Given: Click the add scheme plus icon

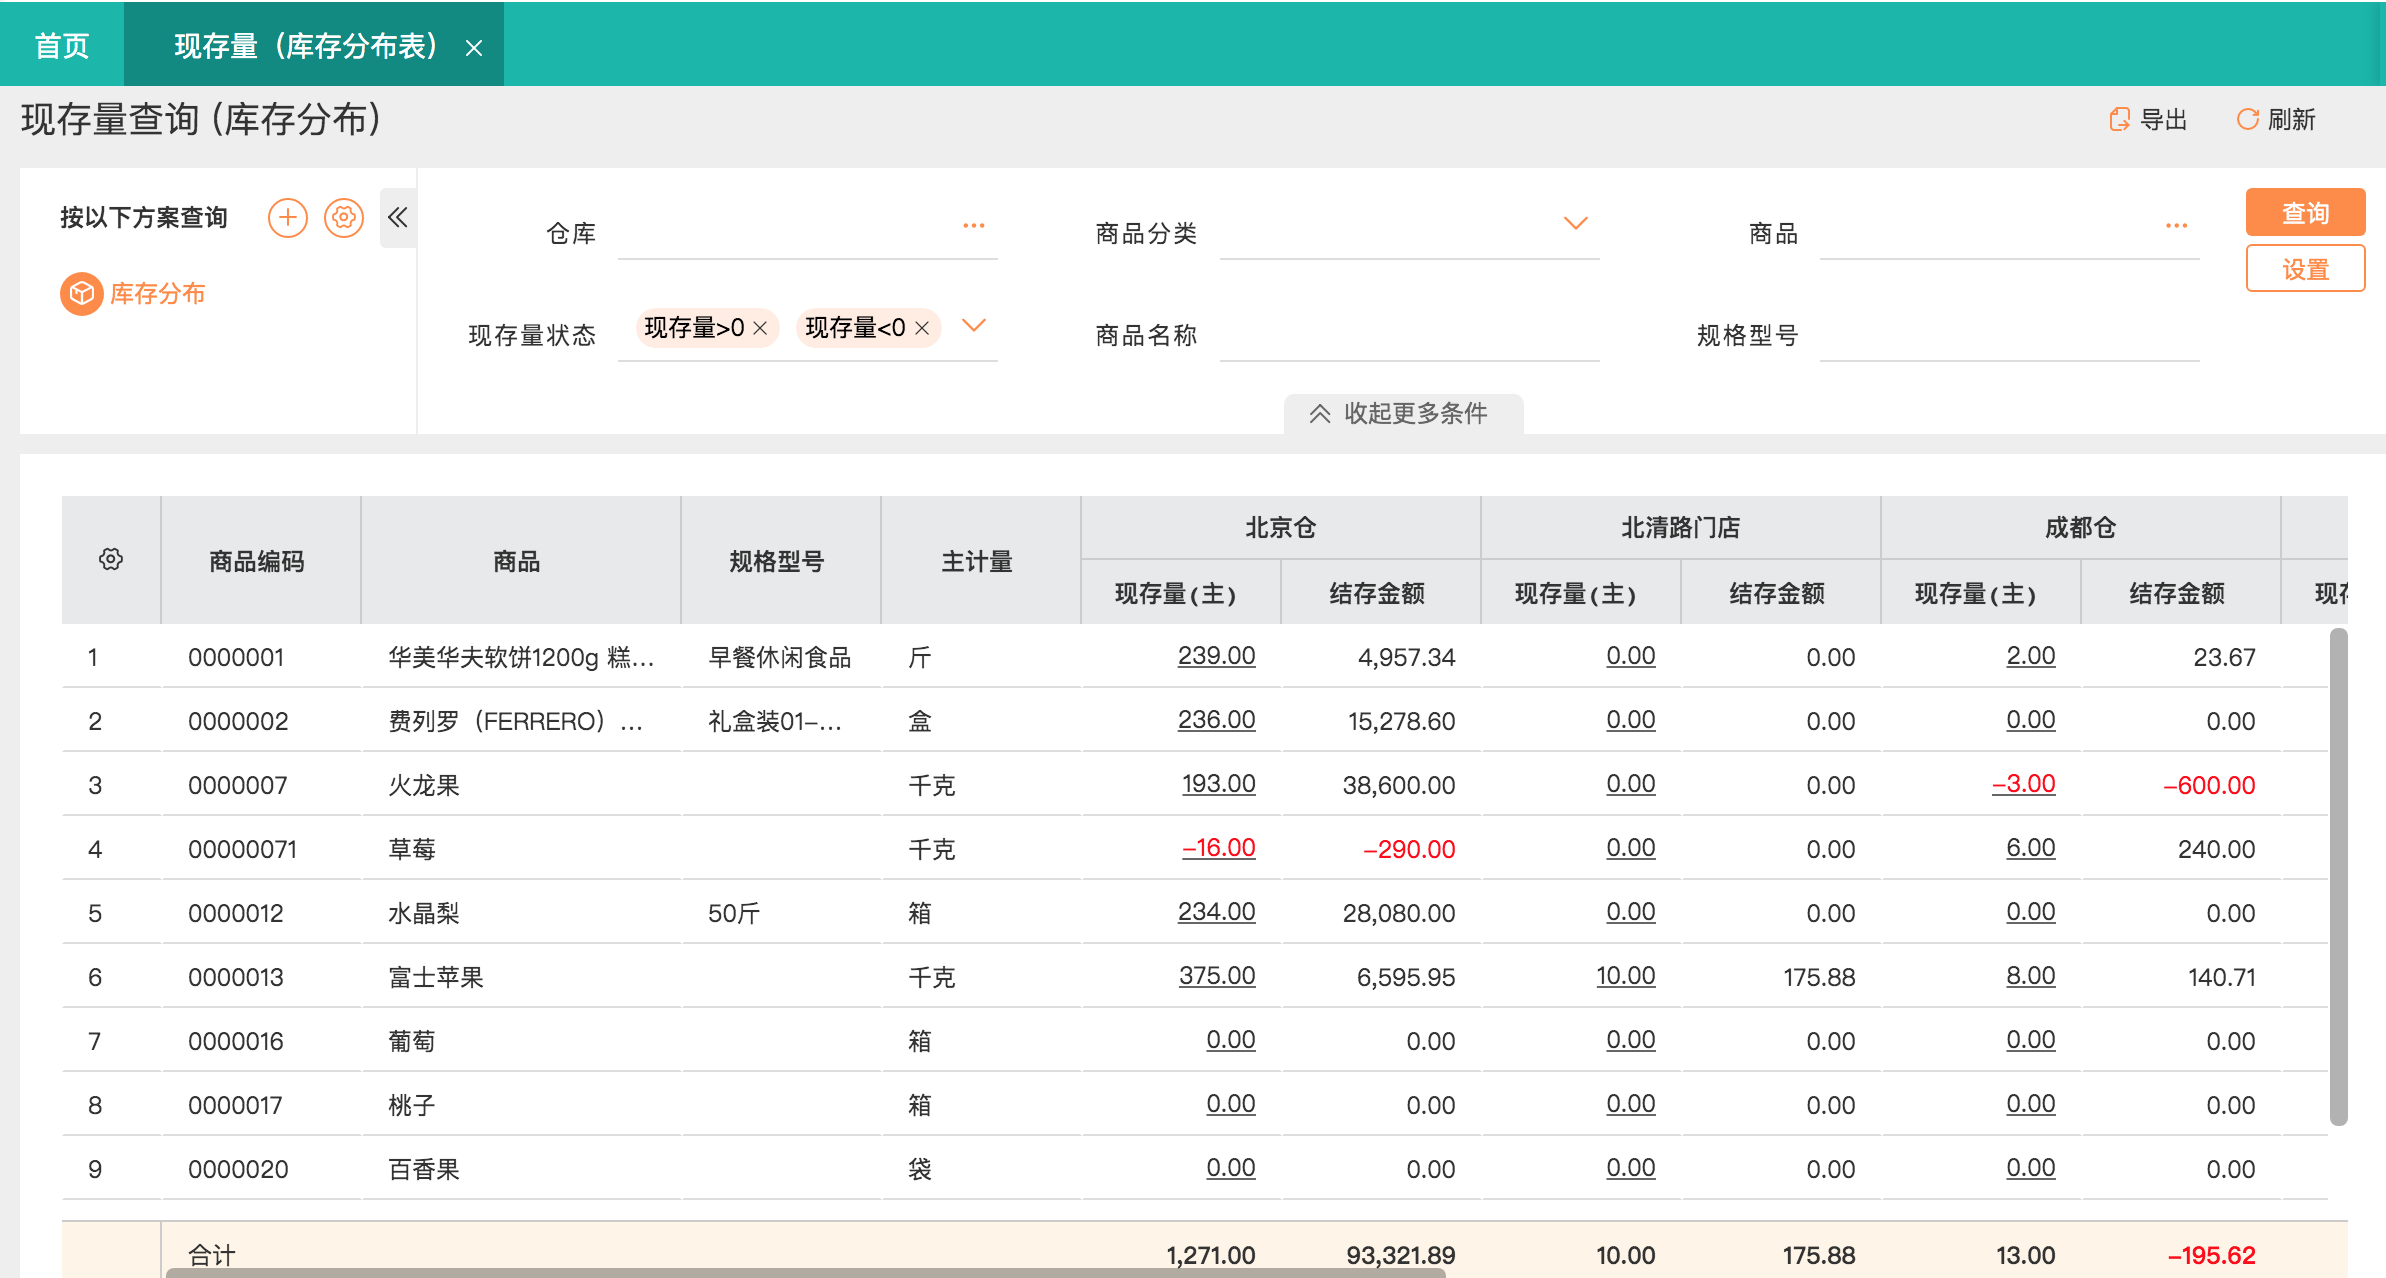Looking at the screenshot, I should (290, 219).
